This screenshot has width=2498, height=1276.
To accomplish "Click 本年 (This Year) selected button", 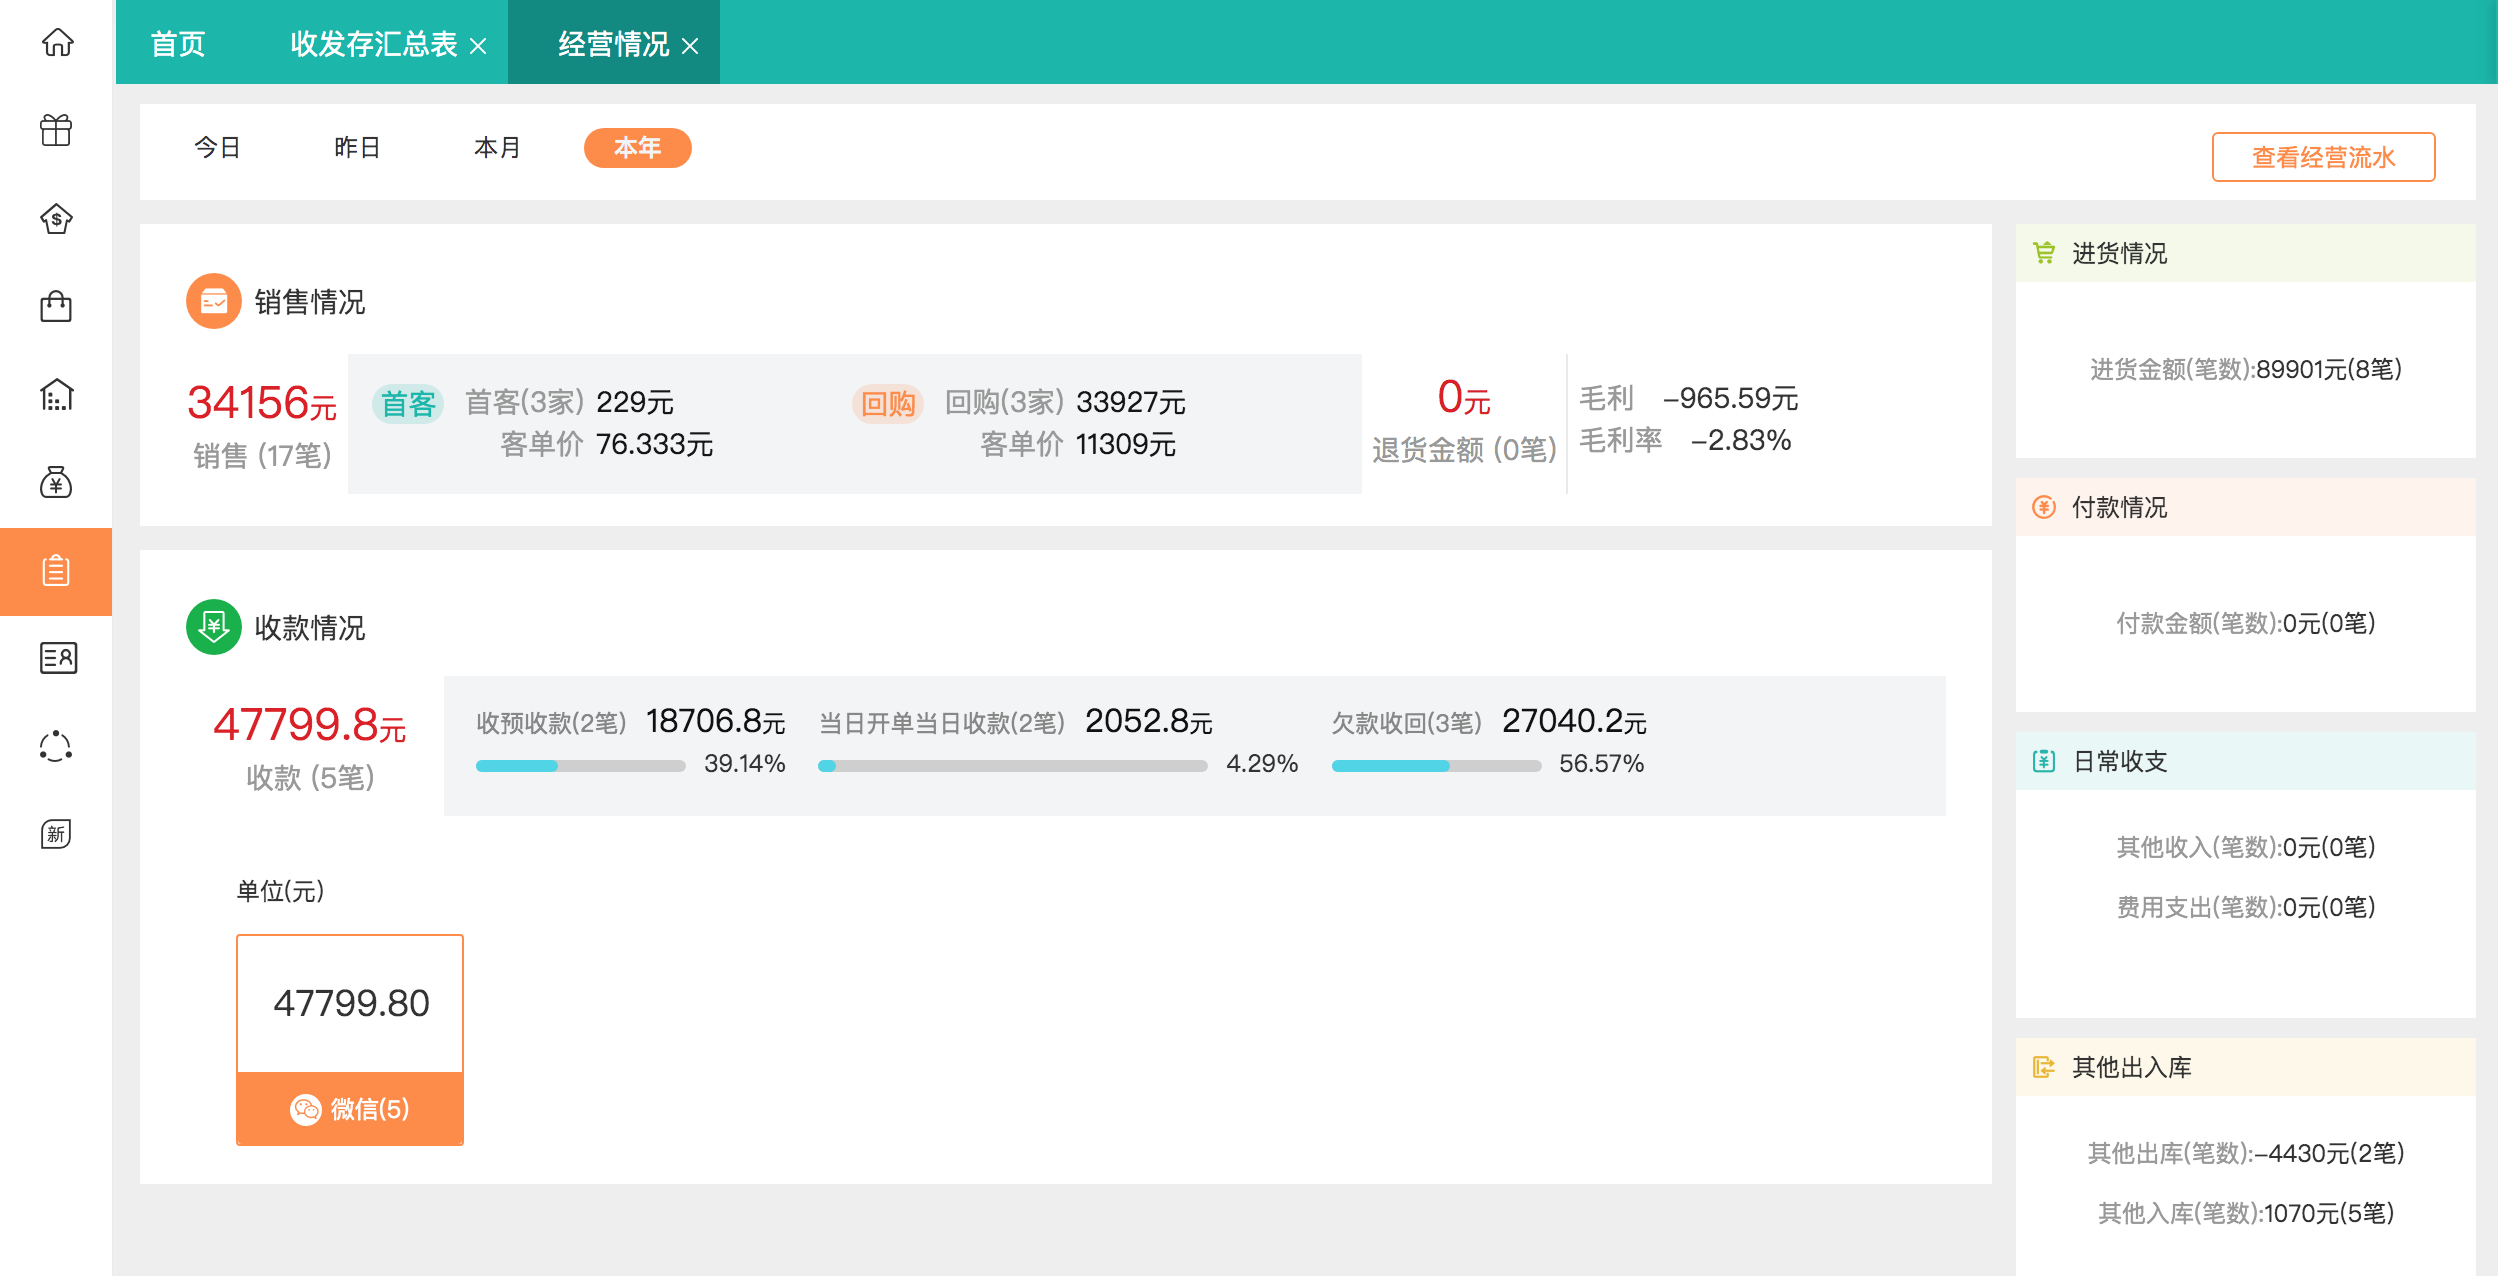I will coord(638,148).
